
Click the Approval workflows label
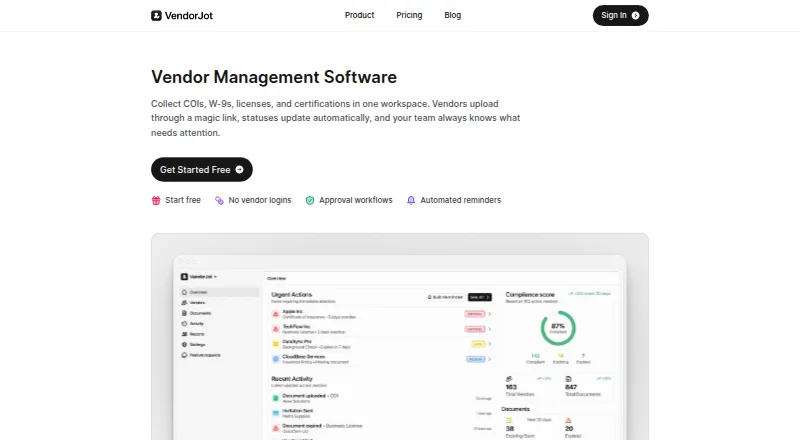pos(356,200)
